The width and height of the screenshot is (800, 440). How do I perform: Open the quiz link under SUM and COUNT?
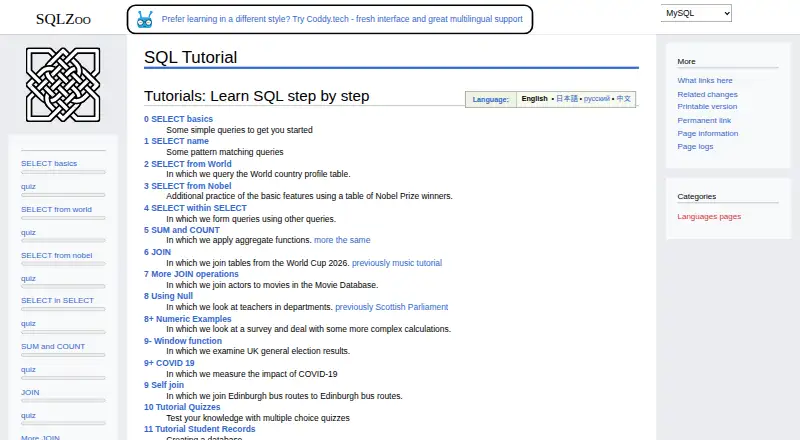tap(28, 369)
